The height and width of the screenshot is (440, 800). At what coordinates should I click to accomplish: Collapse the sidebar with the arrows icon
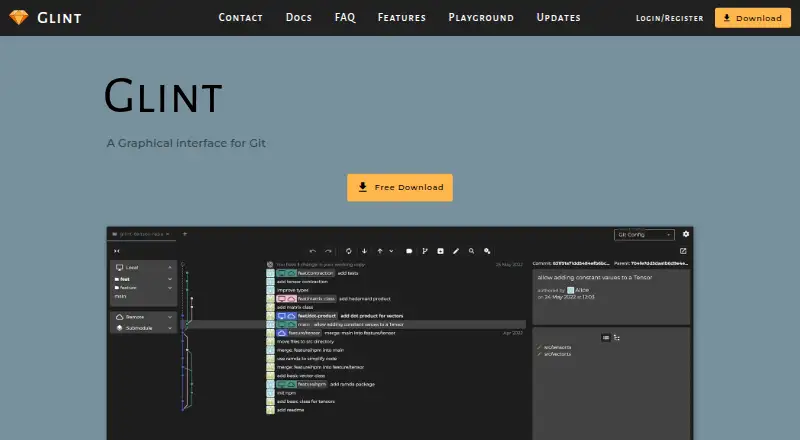117,251
